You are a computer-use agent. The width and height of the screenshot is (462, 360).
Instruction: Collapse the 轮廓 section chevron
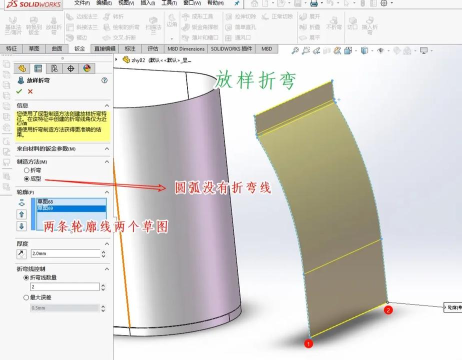coord(107,192)
